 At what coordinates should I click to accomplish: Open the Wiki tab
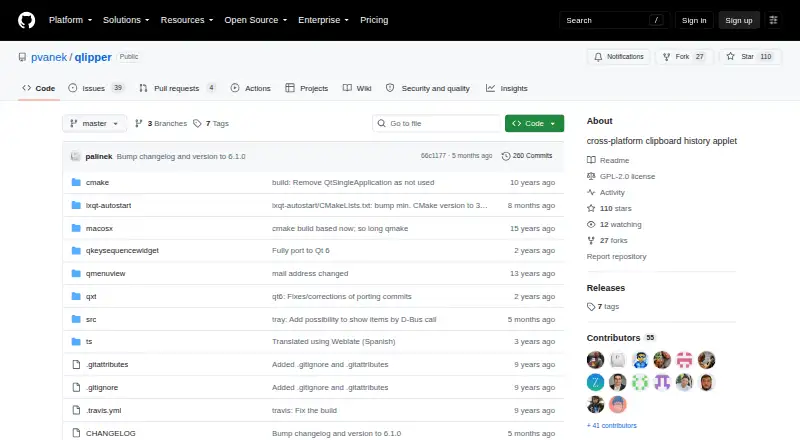click(x=357, y=88)
